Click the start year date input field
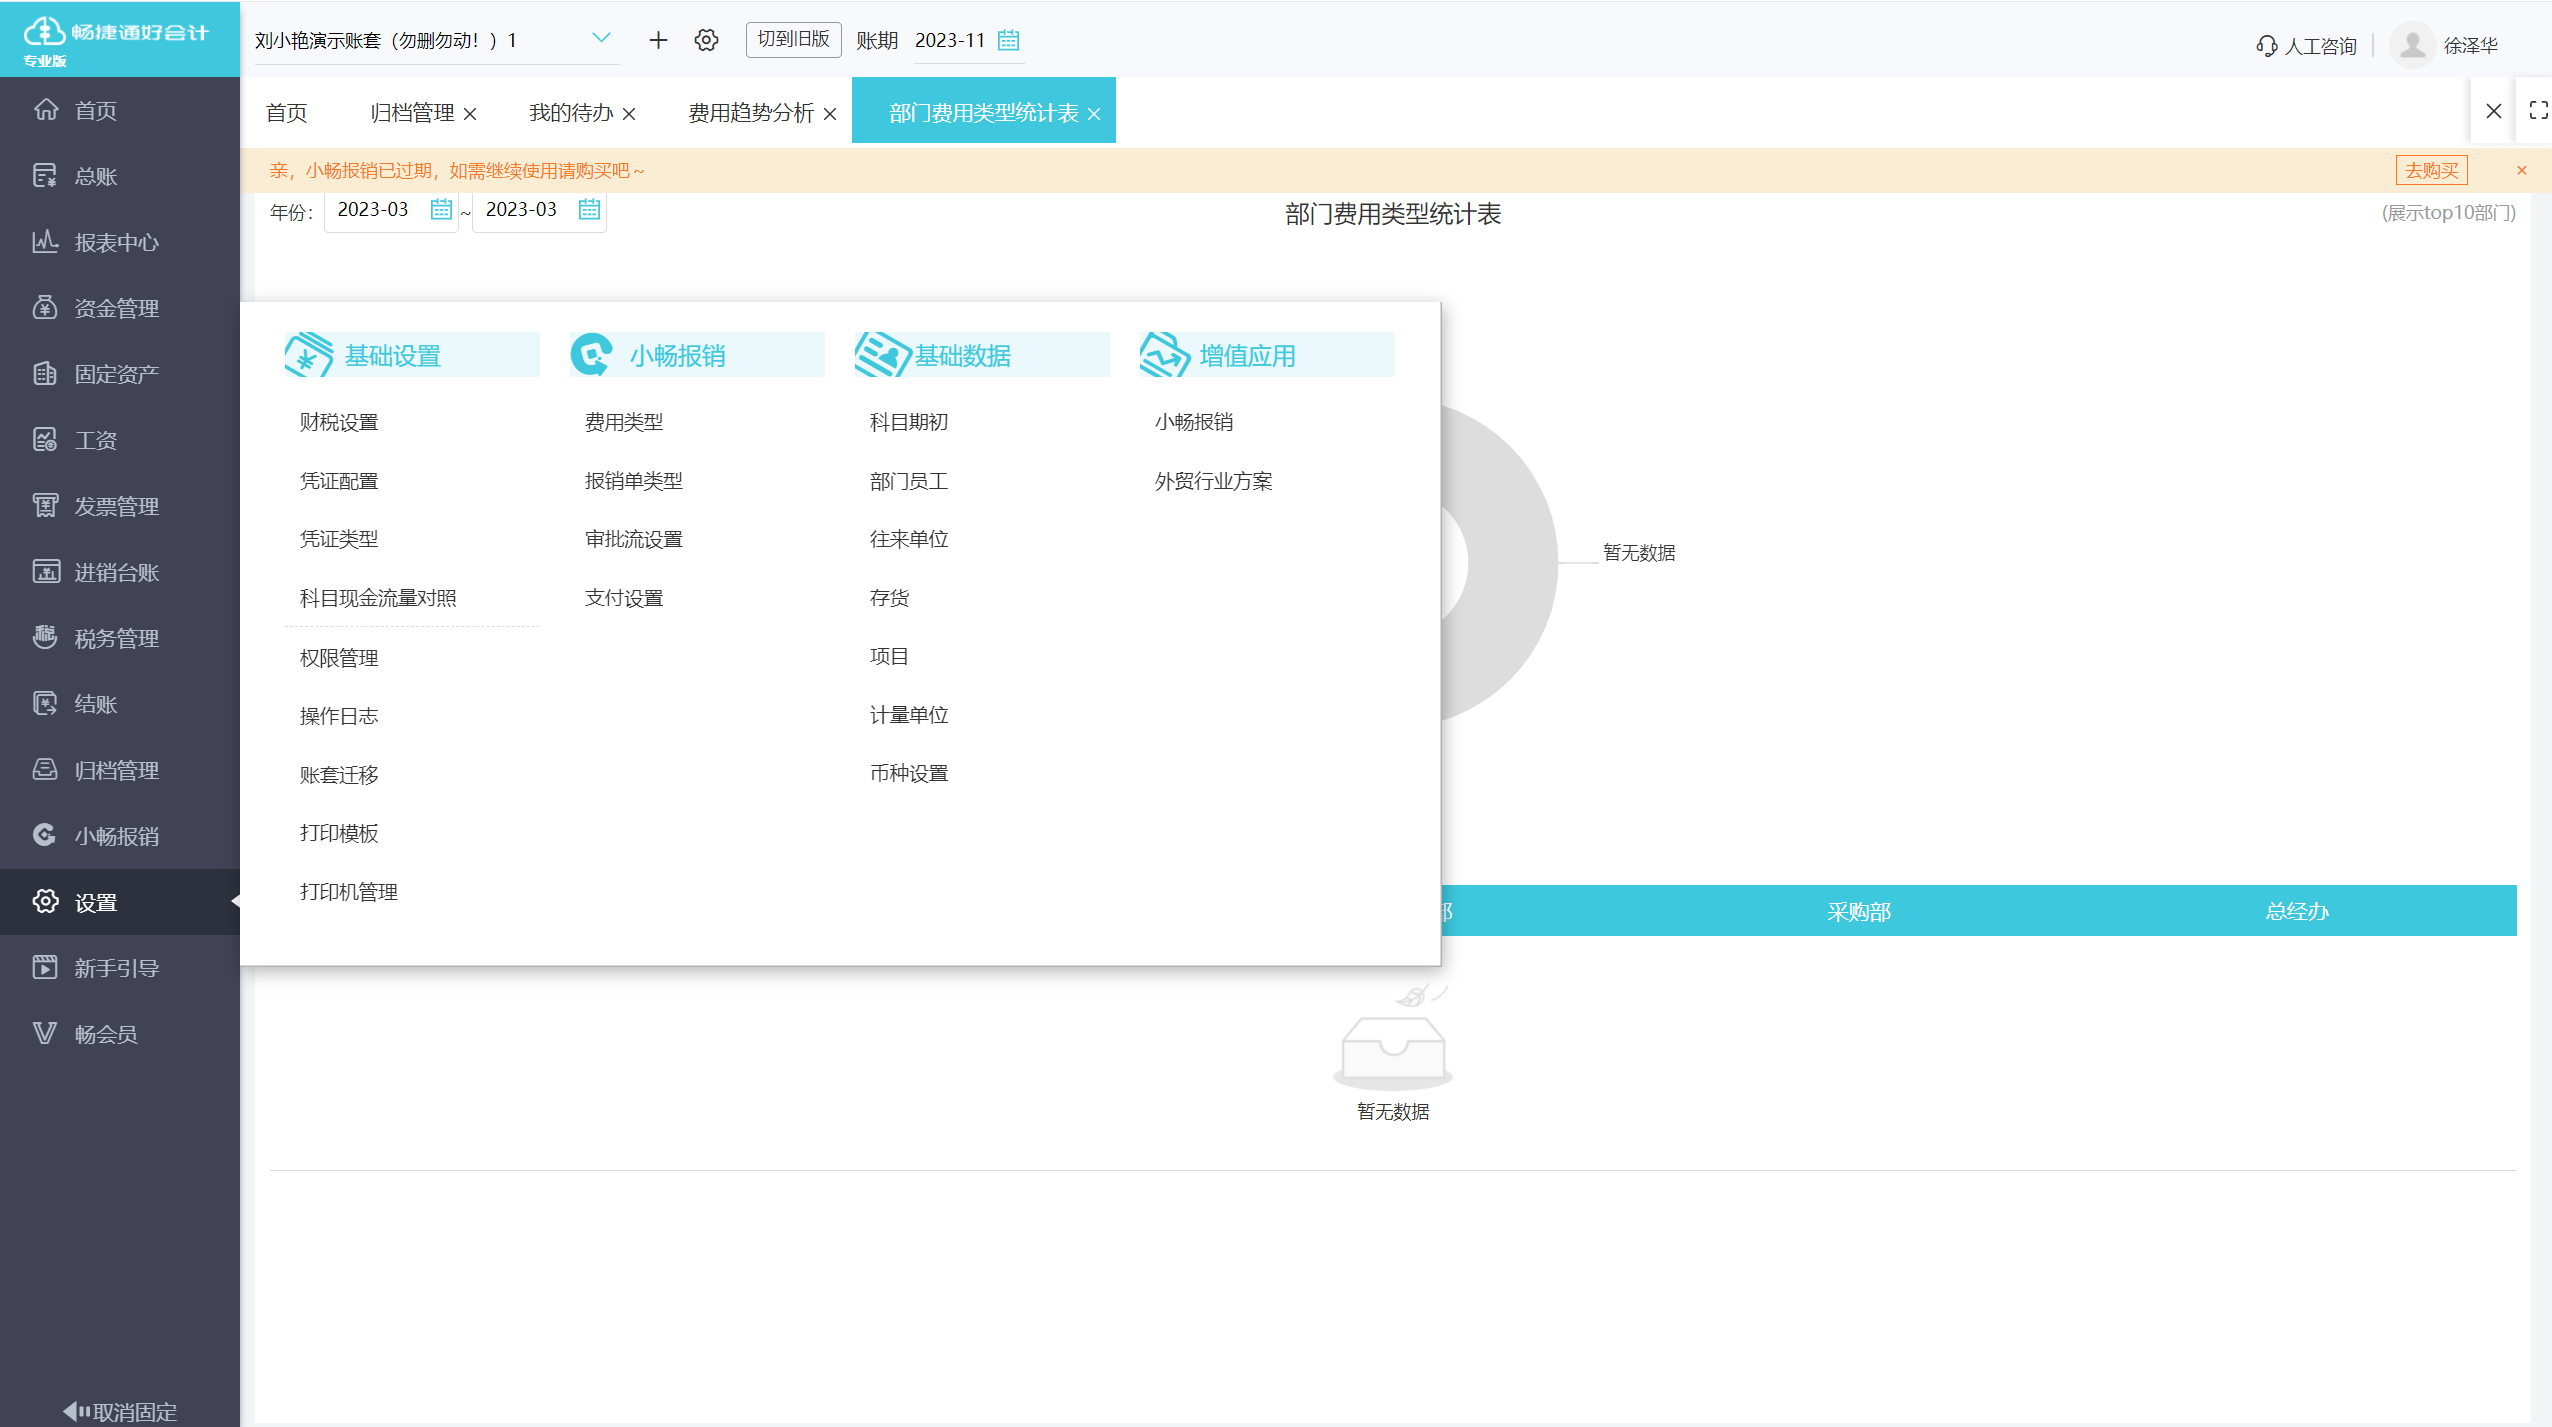Viewport: 2552px width, 1427px height. click(x=373, y=210)
